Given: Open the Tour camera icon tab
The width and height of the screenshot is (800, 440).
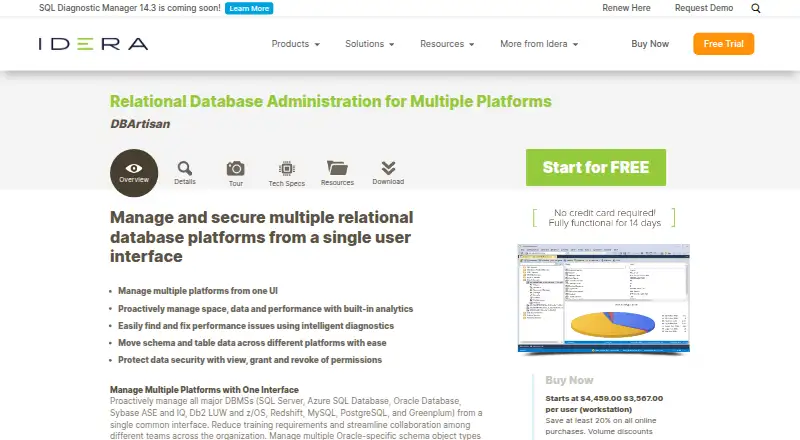Looking at the screenshot, I should click(236, 174).
